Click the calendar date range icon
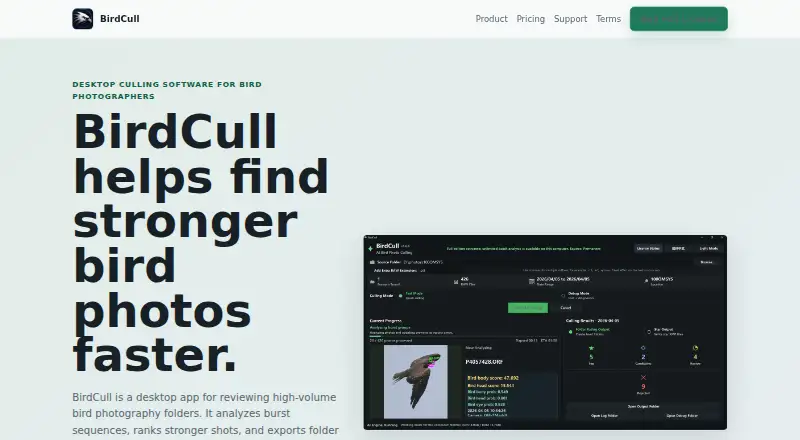Screen dimensions: 800x440 click(x=532, y=281)
